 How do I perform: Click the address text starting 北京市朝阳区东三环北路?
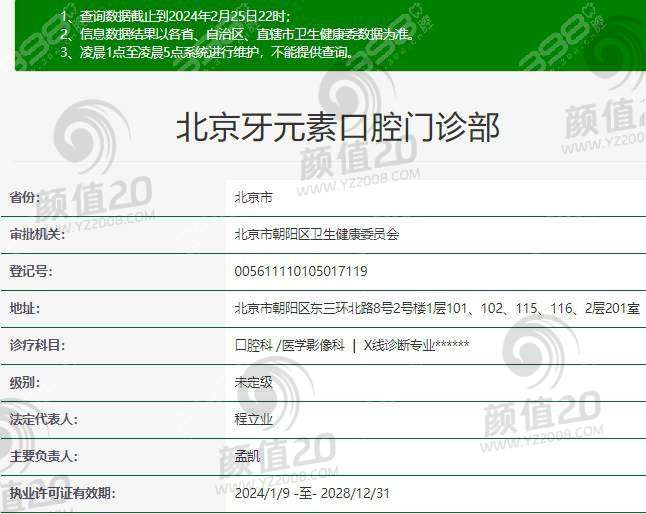(437, 308)
